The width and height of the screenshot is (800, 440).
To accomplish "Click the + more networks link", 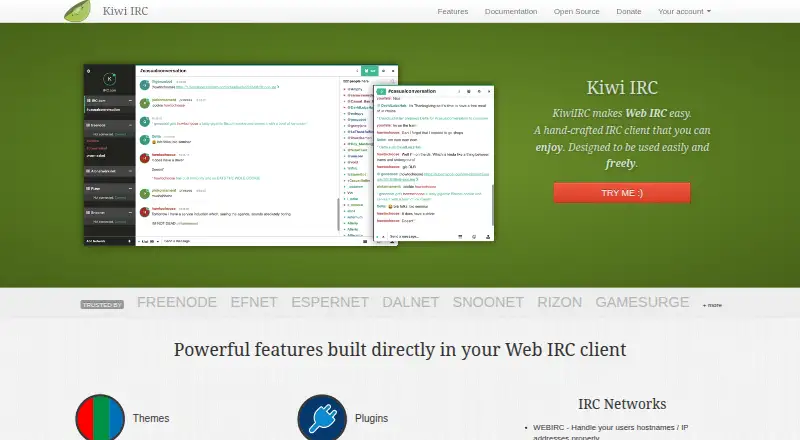I will click(712, 305).
